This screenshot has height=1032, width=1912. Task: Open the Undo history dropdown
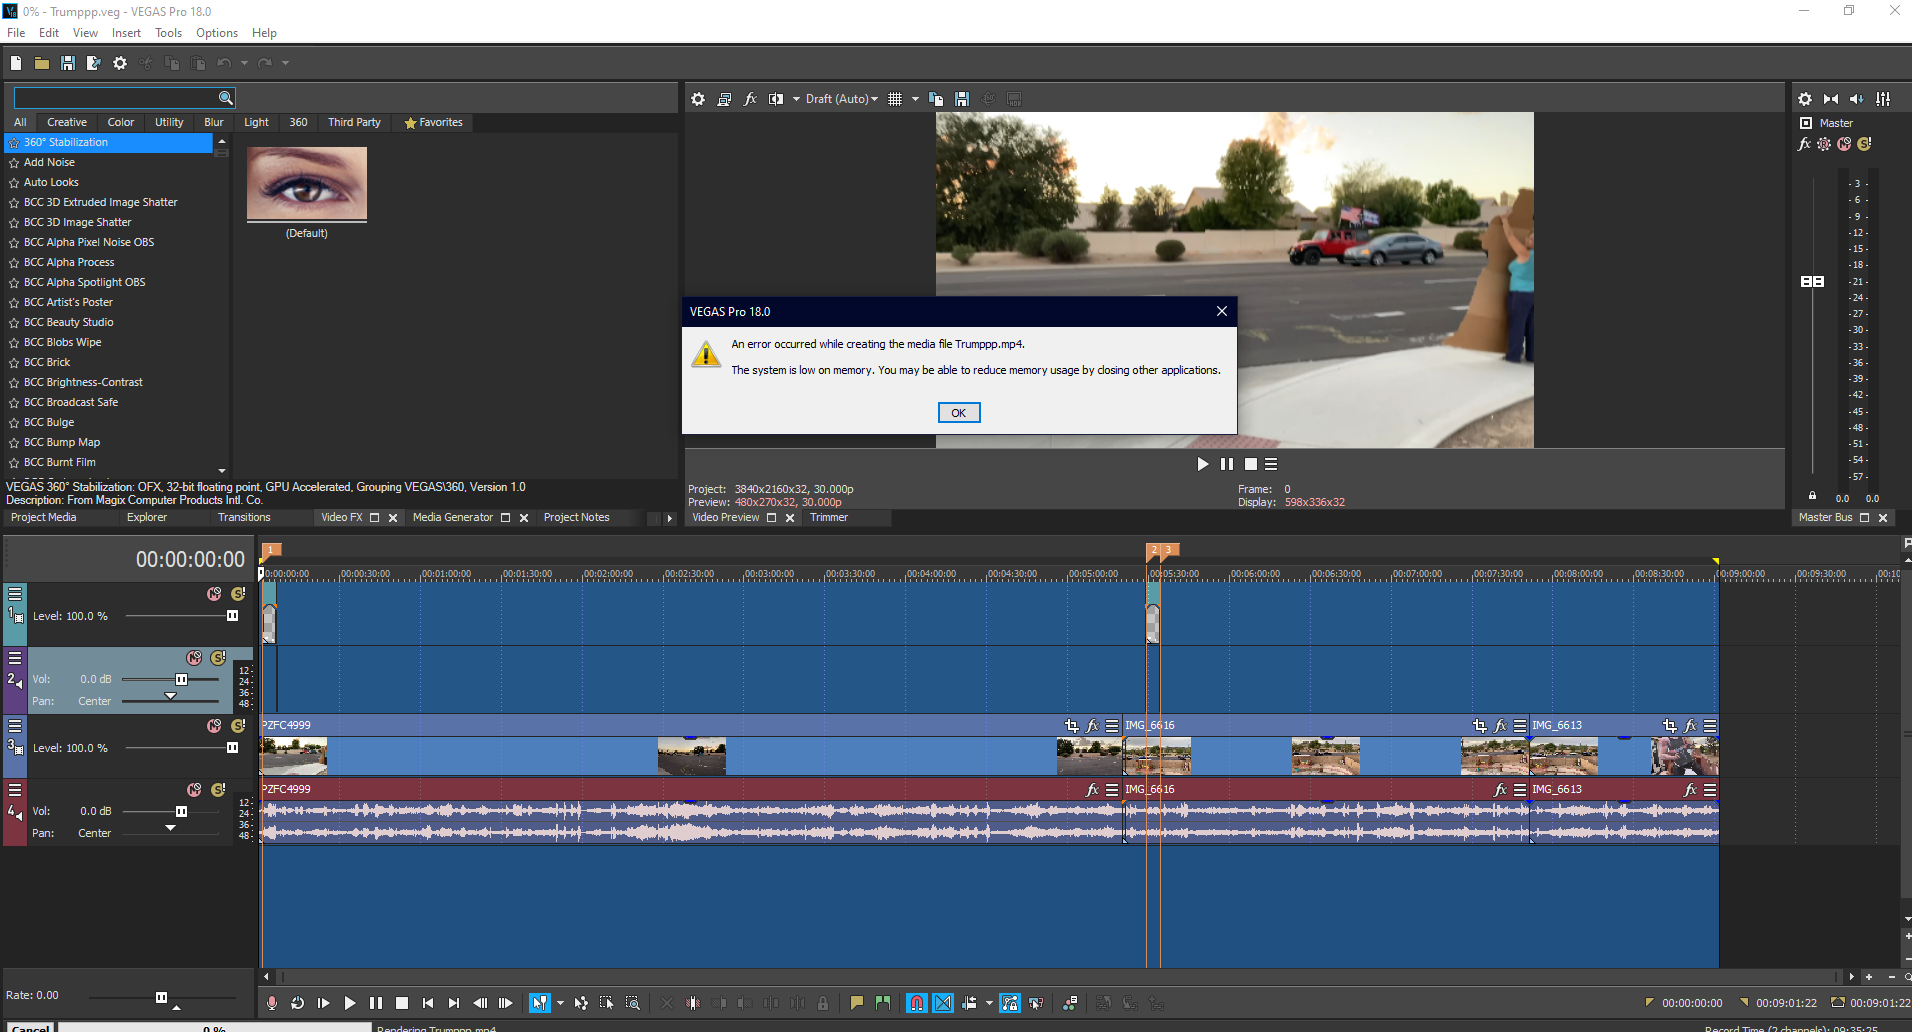pyautogui.click(x=244, y=63)
